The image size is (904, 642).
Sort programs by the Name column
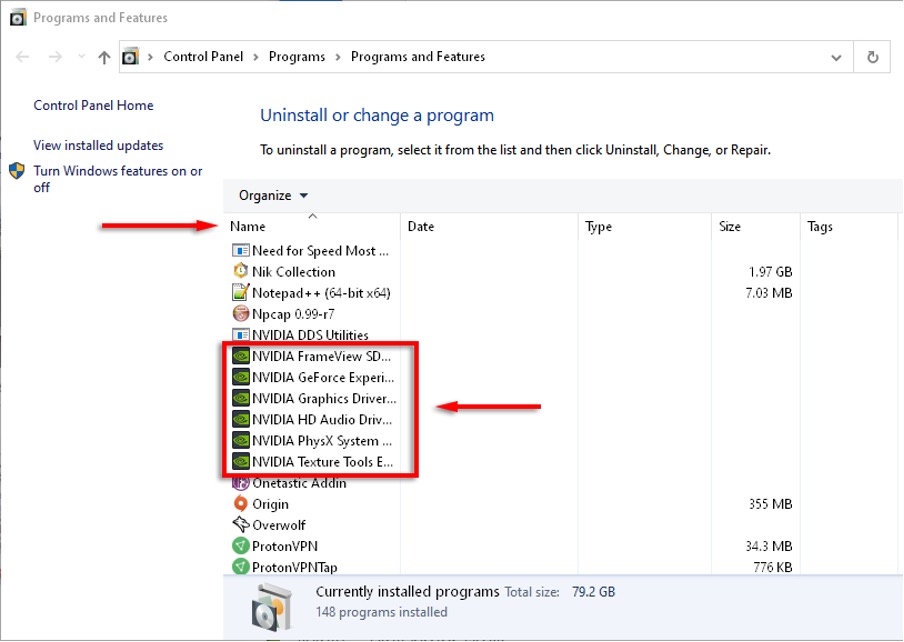[x=248, y=227]
